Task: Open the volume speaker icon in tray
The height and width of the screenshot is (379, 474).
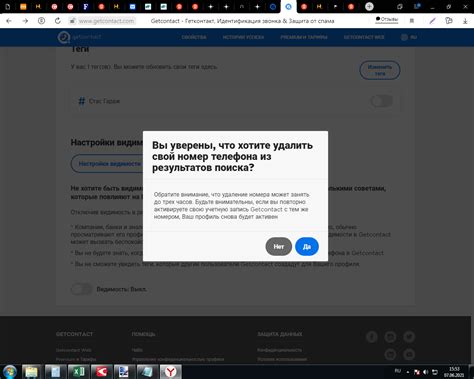Action: click(x=426, y=372)
